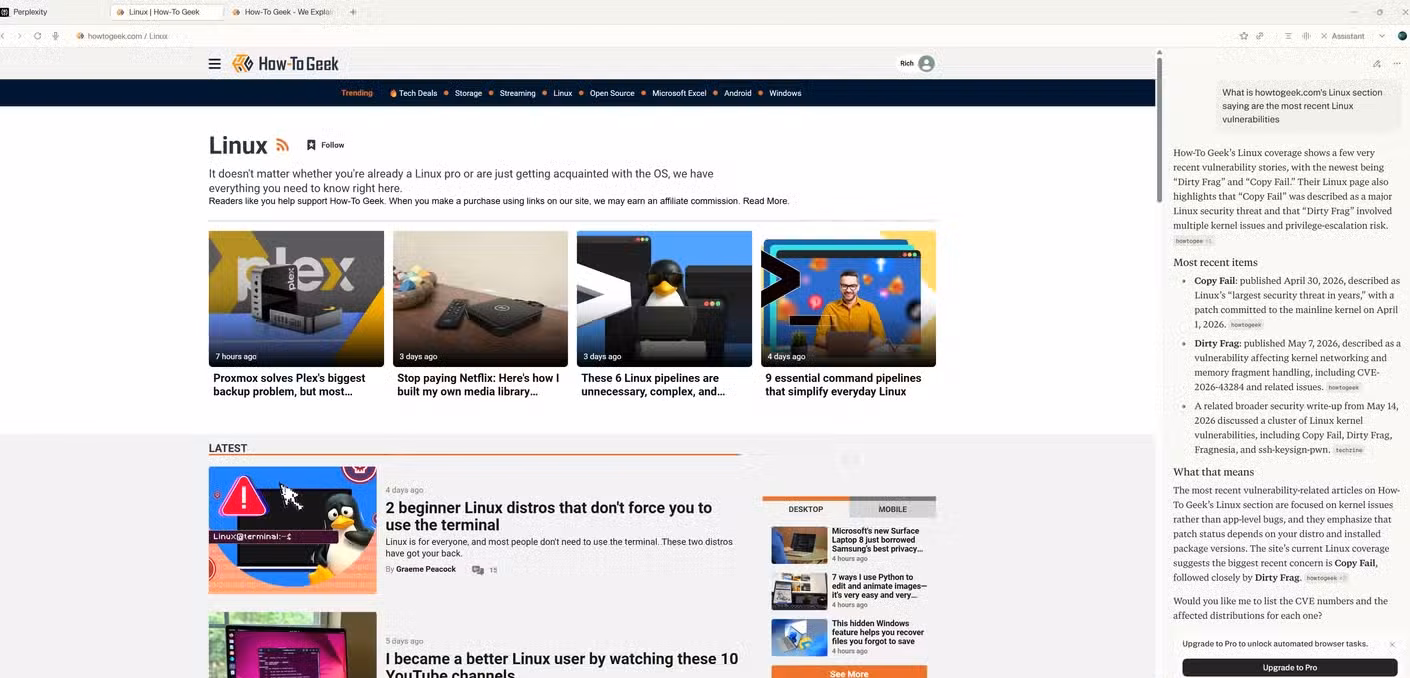Open a new tab with plus icon
The width and height of the screenshot is (1410, 678).
pos(353,12)
